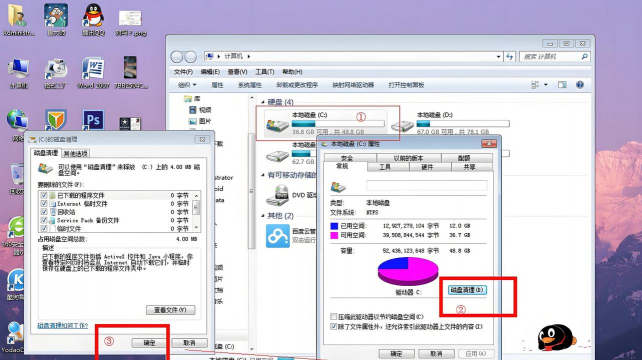
Task: Switch to 其他选项 tab in Disk Cleanup
Action: (x=76, y=154)
